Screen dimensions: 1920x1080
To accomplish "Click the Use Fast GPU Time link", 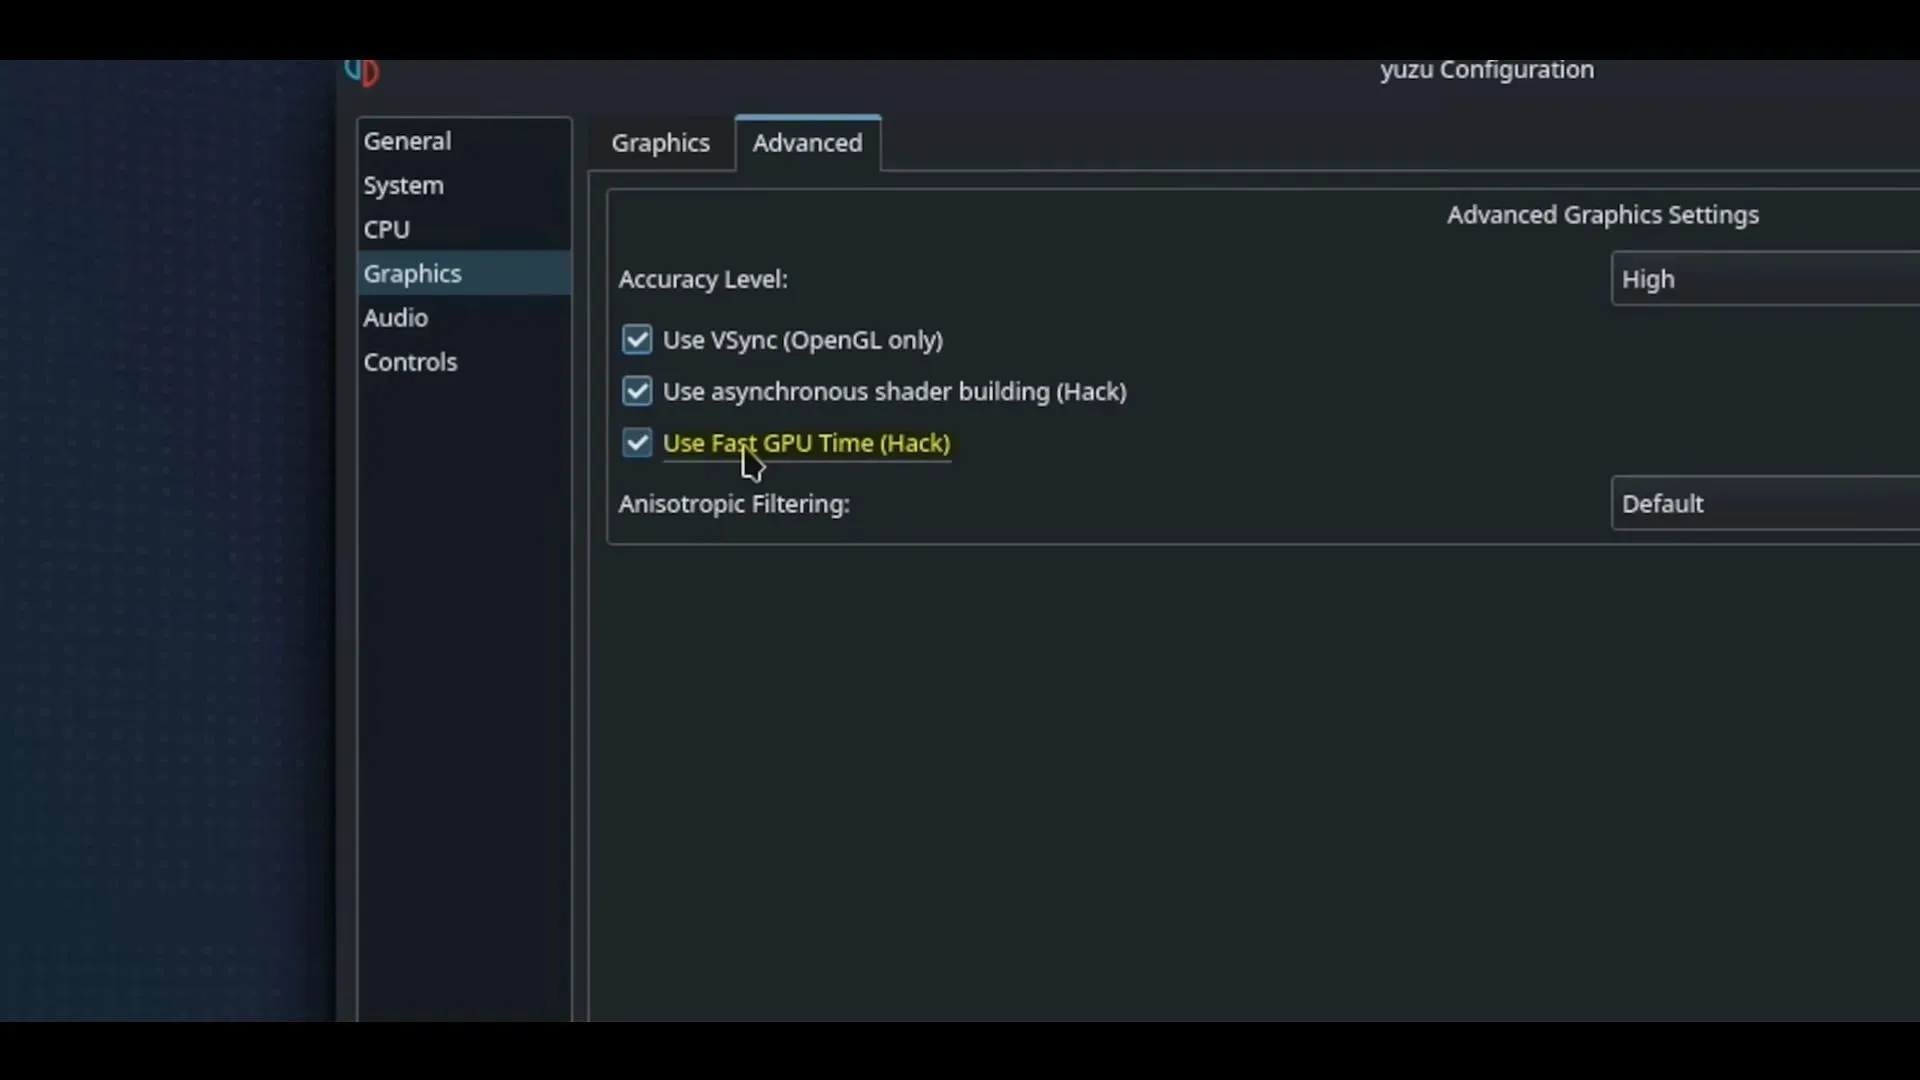I will pos(806,442).
